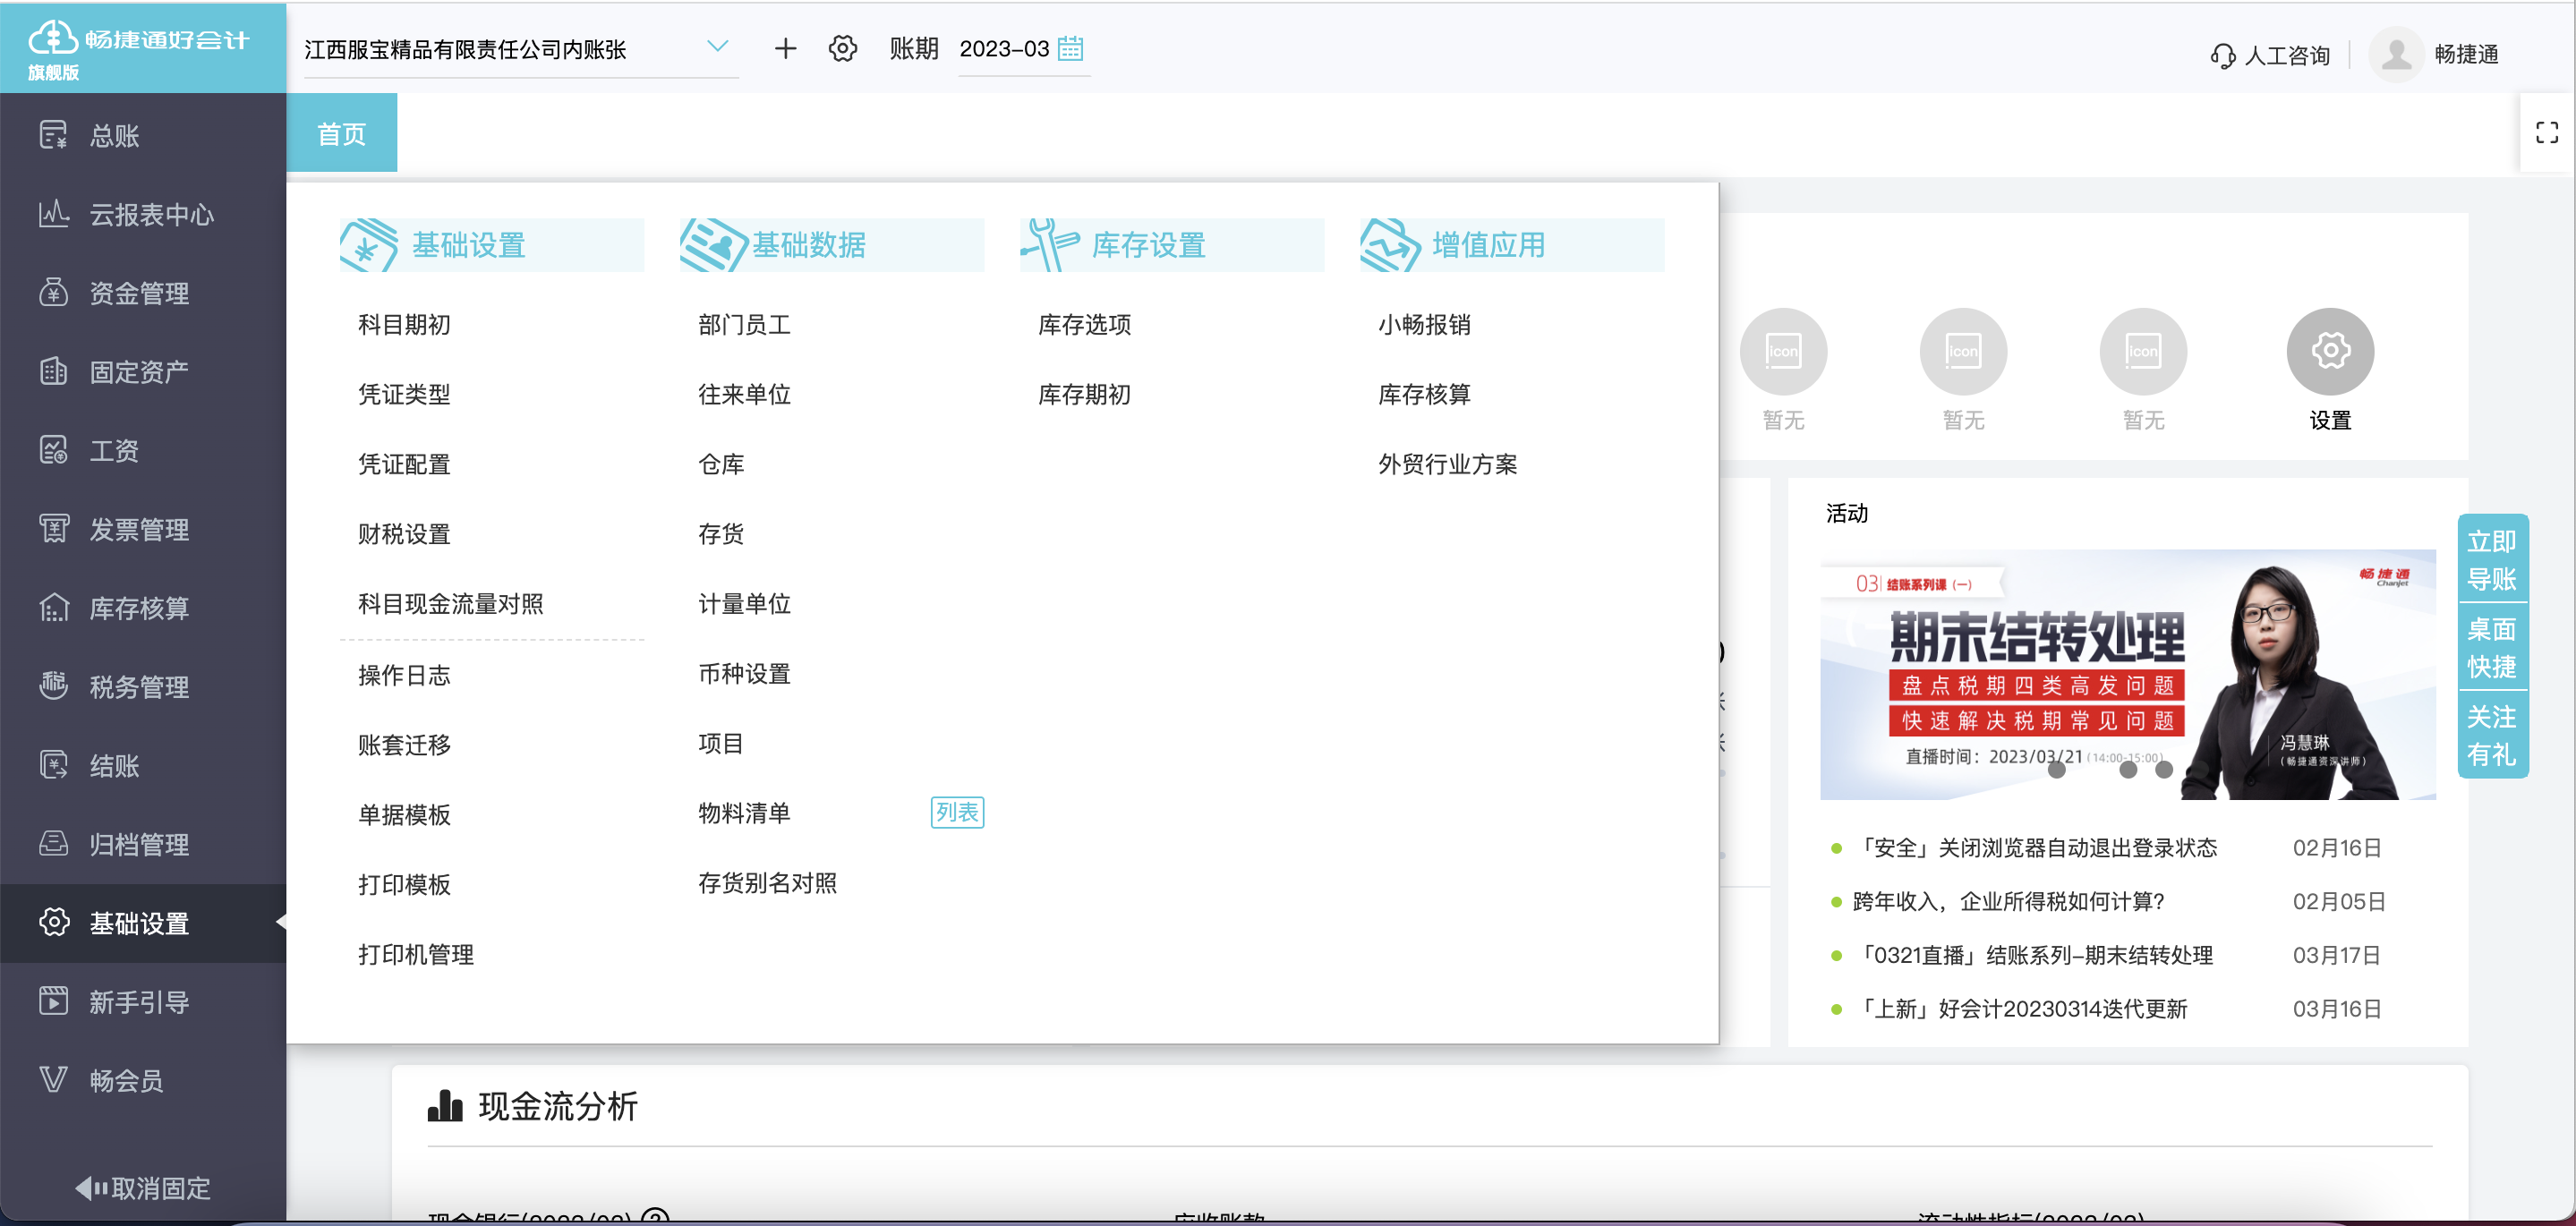Open 固定资产 management module
Image resolution: width=2576 pixels, height=1226 pixels.
click(x=143, y=371)
